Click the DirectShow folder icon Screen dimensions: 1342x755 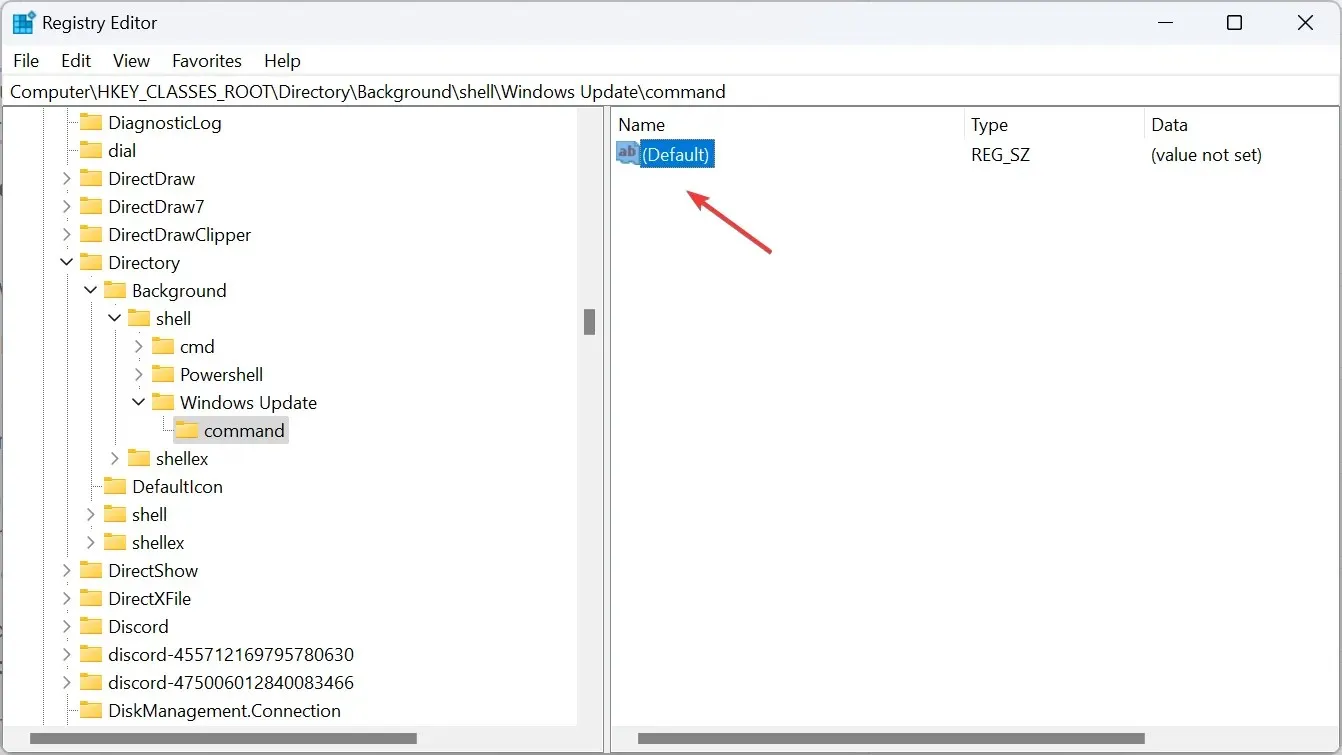click(92, 571)
